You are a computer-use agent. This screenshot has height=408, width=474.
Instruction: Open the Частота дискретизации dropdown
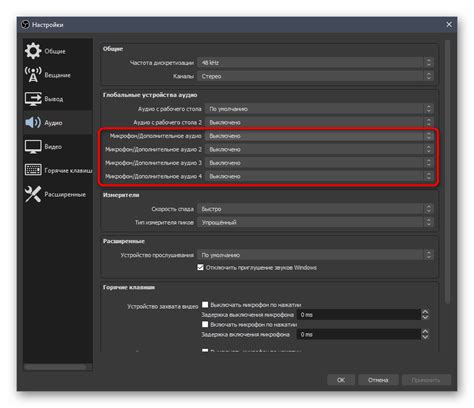[315, 62]
